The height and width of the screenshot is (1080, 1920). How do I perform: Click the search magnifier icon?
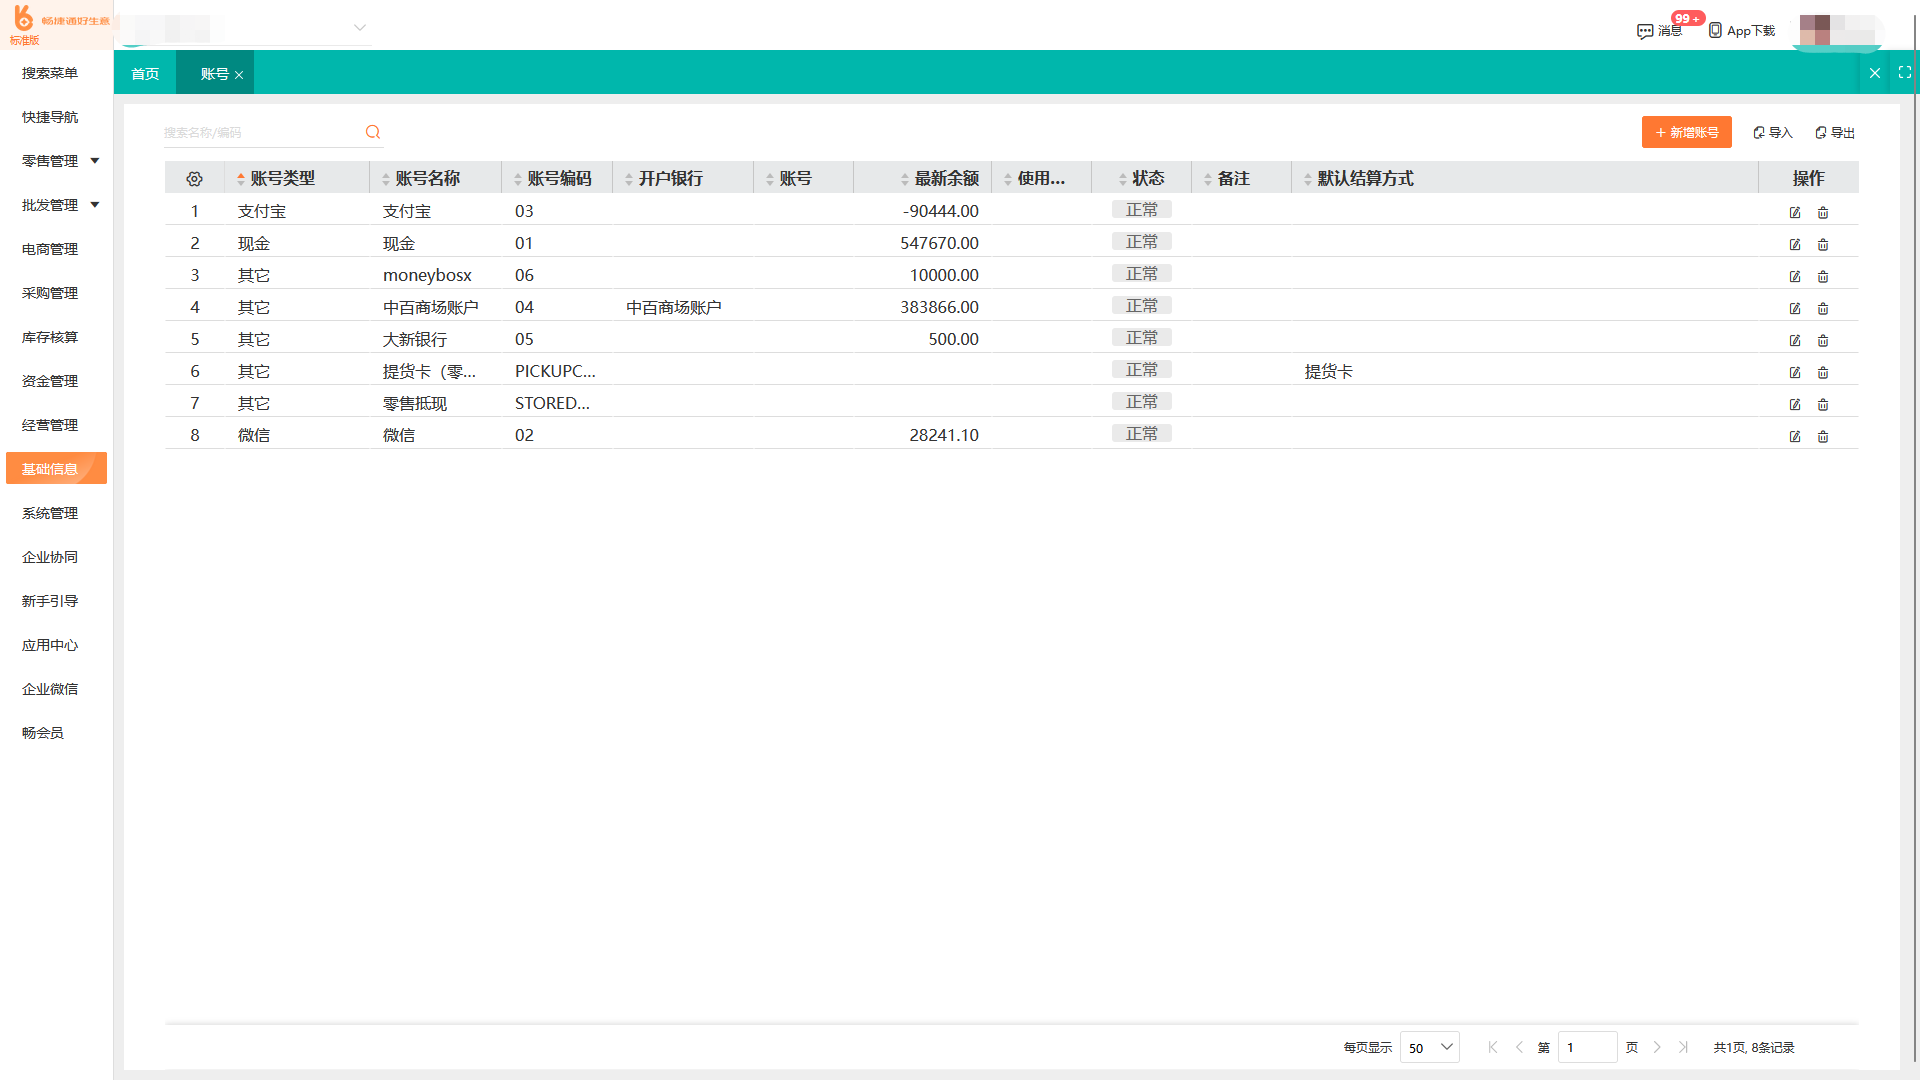(373, 132)
